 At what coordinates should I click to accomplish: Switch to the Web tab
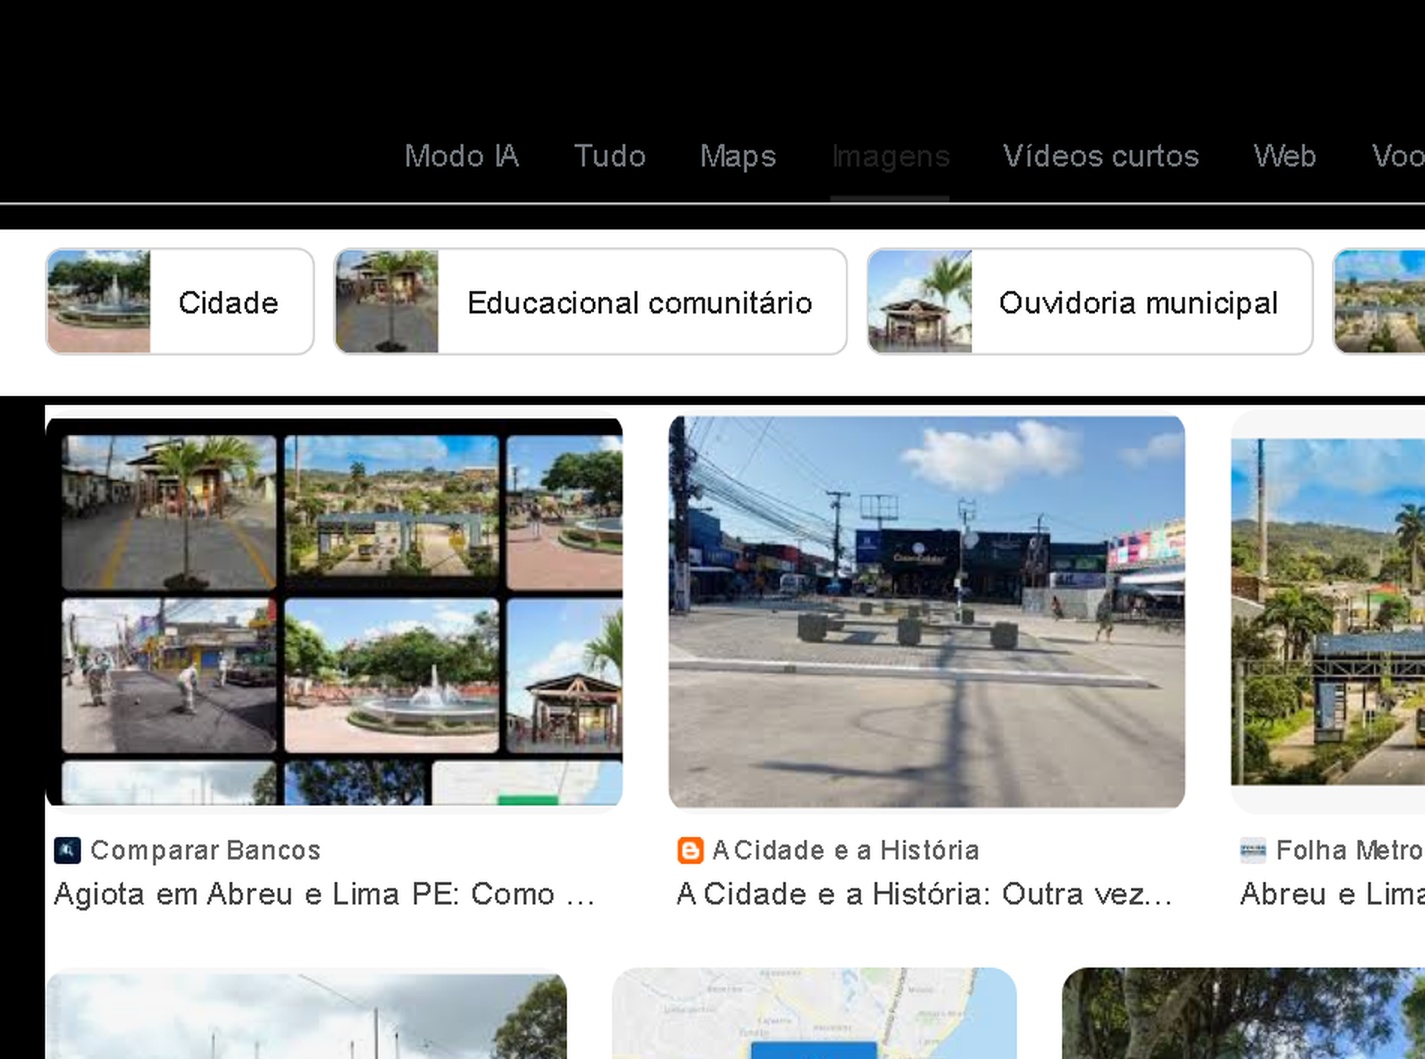[x=1284, y=156]
